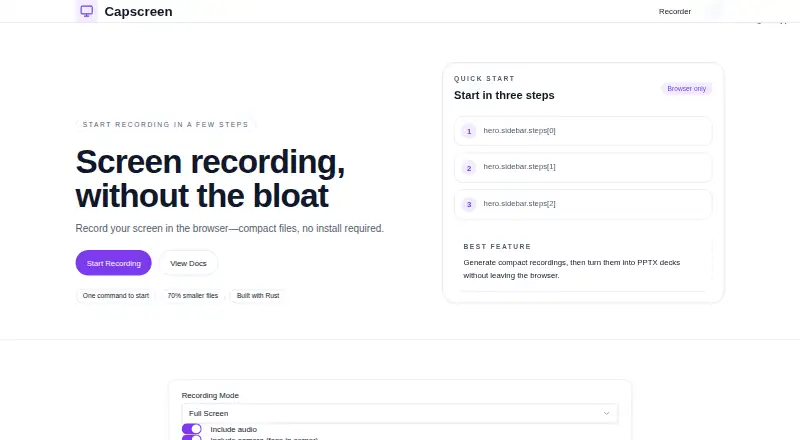Click the step 1 number circle
The image size is (800, 440).
(469, 131)
